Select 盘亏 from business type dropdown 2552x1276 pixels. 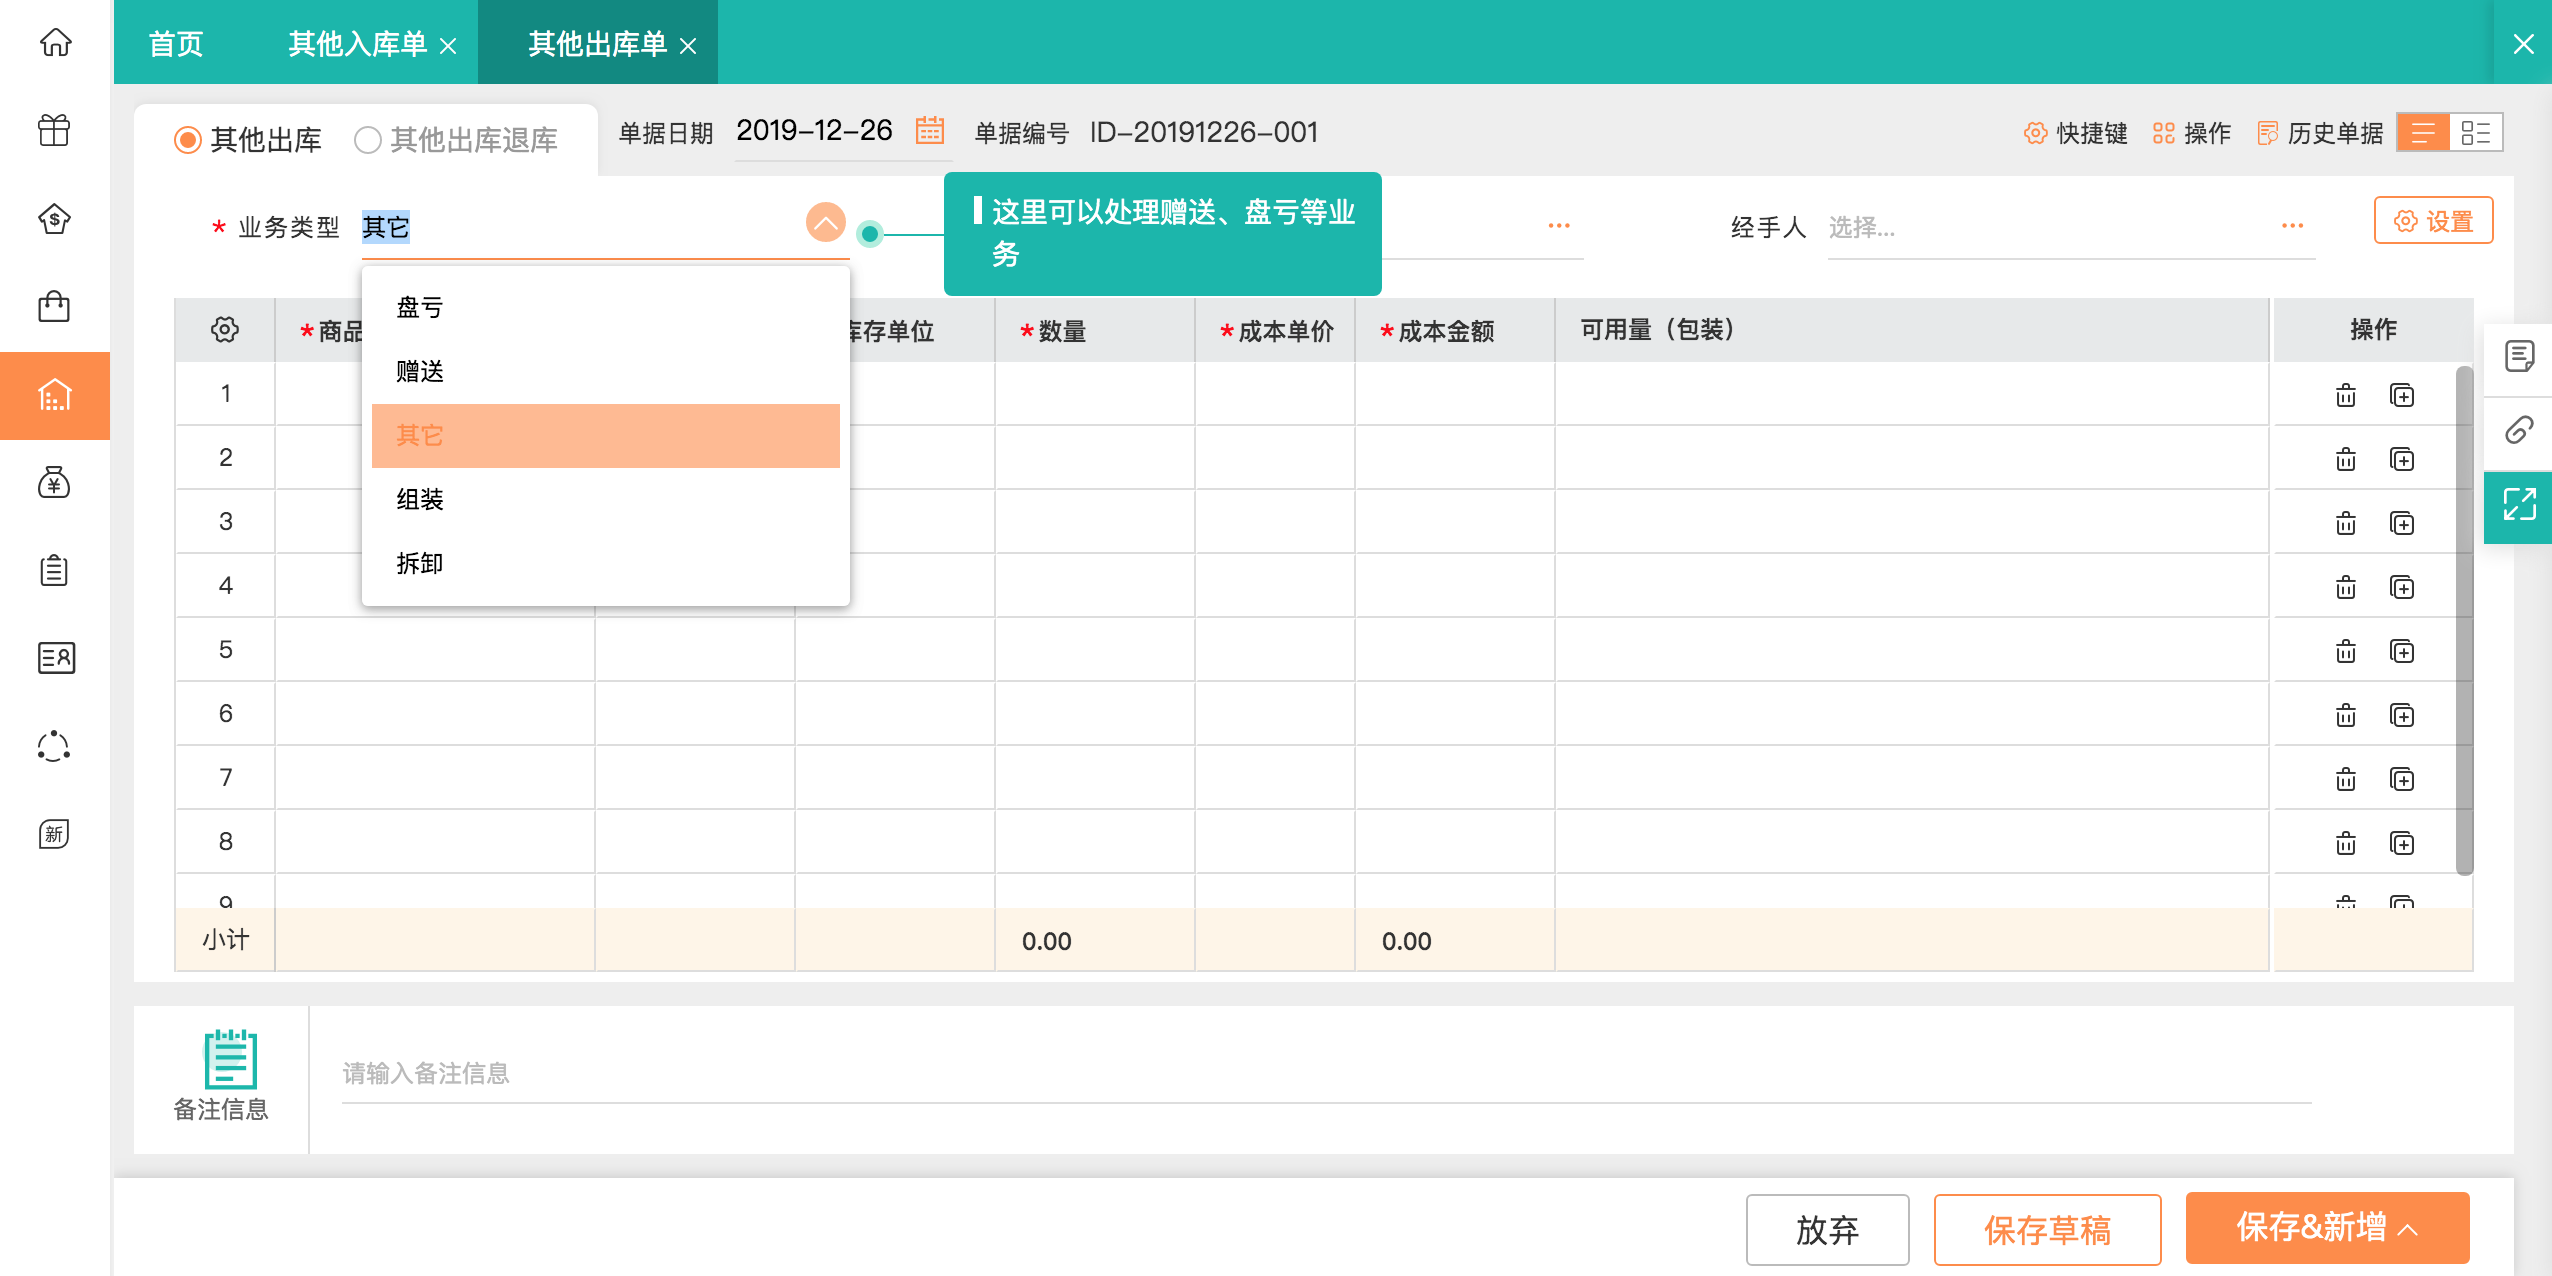418,308
